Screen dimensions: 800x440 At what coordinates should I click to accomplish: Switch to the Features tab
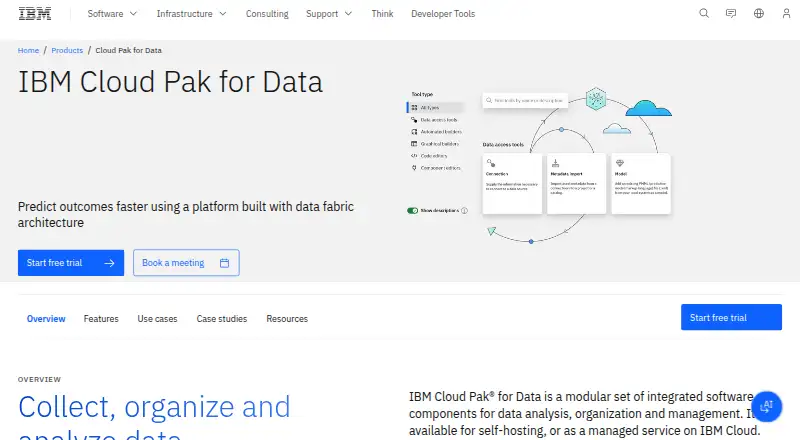point(101,319)
